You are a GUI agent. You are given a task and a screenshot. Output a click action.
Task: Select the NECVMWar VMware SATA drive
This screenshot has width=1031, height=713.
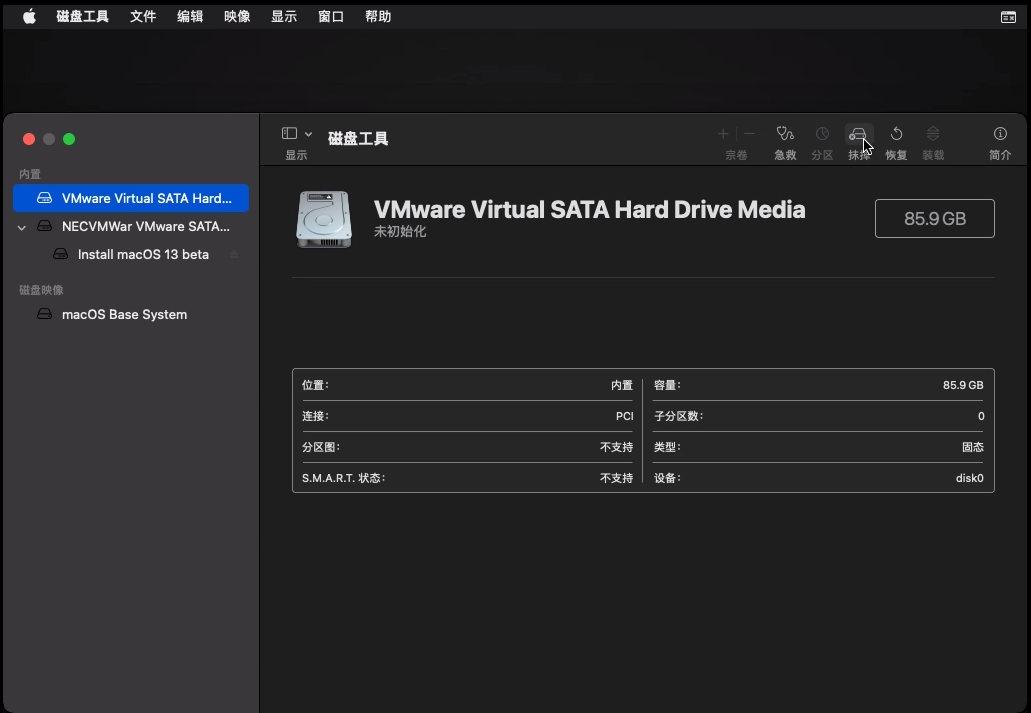(x=146, y=227)
